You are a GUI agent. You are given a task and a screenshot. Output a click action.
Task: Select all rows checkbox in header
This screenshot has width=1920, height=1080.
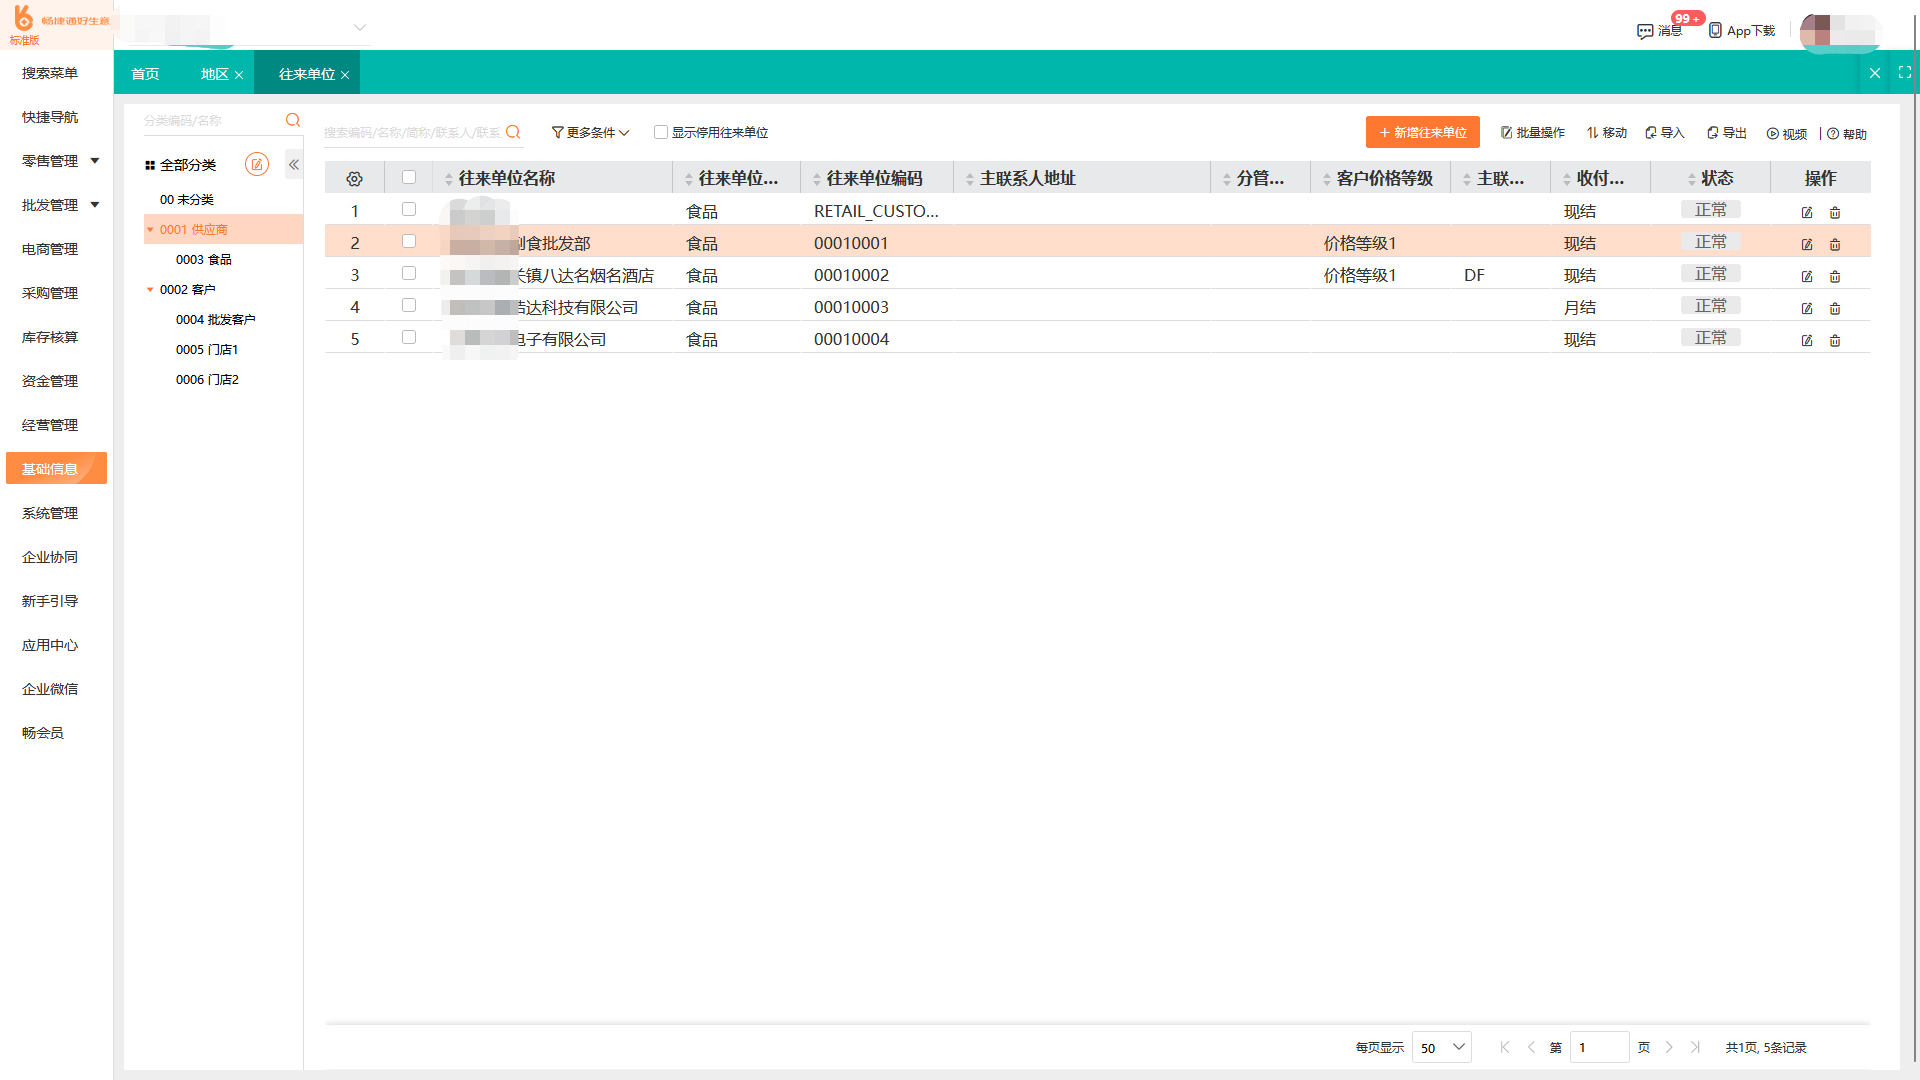(409, 177)
